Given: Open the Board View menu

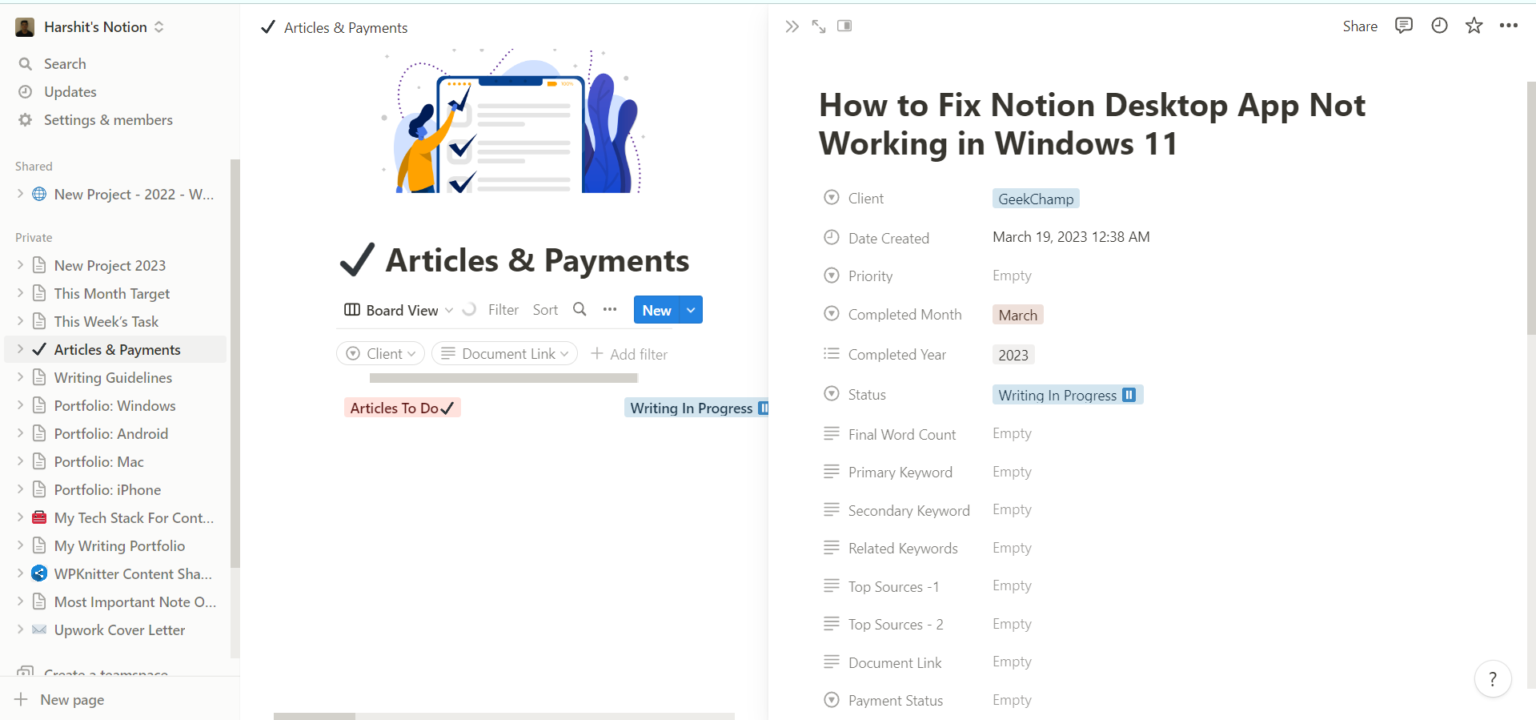Looking at the screenshot, I should coord(397,310).
